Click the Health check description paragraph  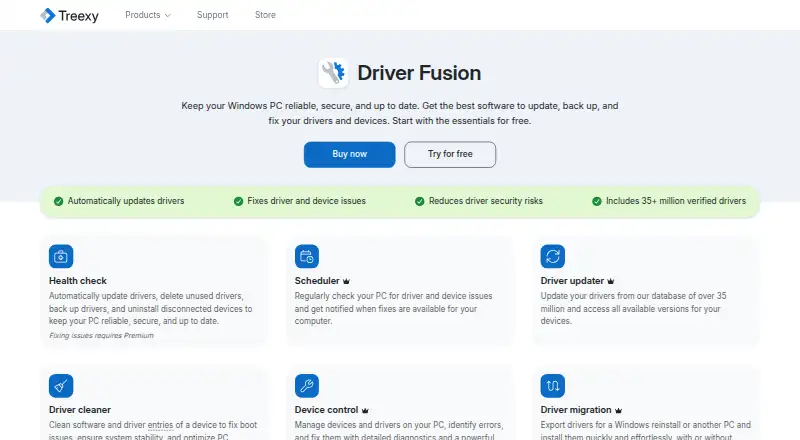coord(151,308)
